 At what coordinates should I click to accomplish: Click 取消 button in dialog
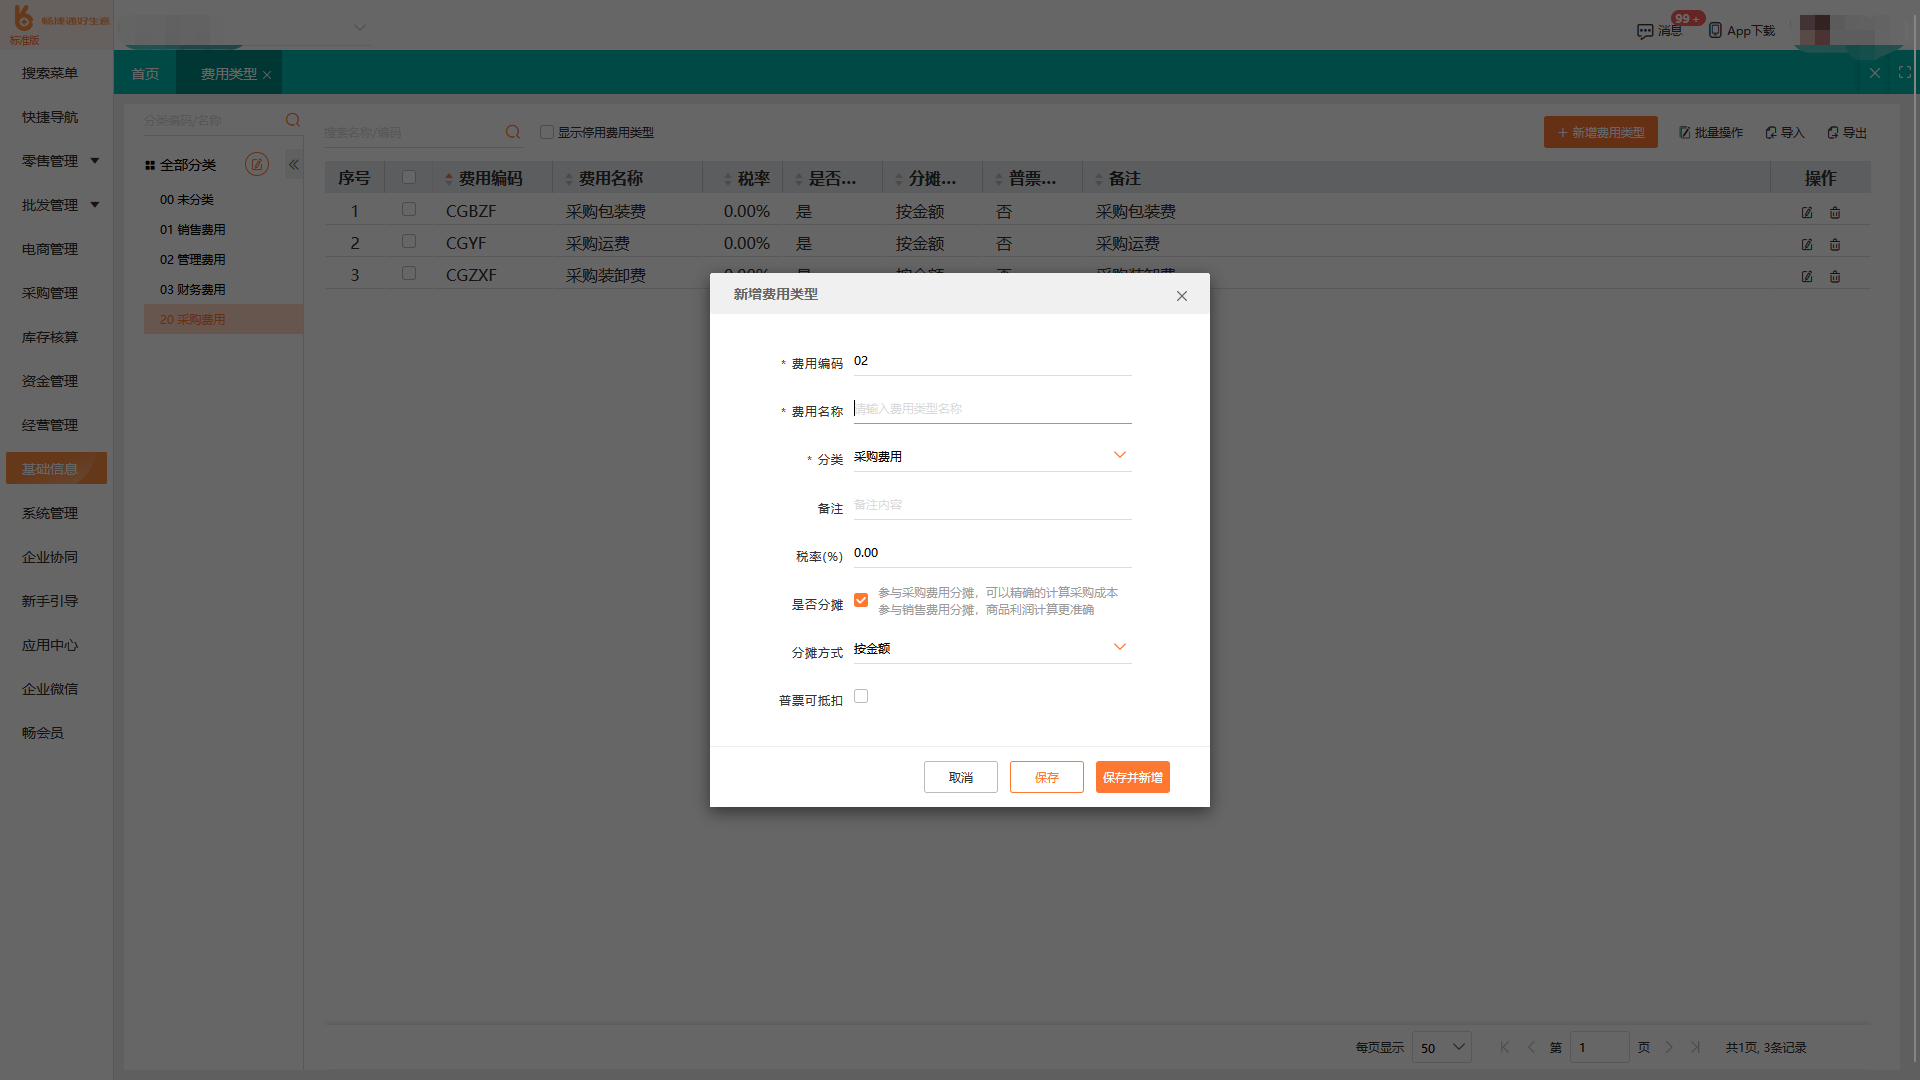click(960, 777)
